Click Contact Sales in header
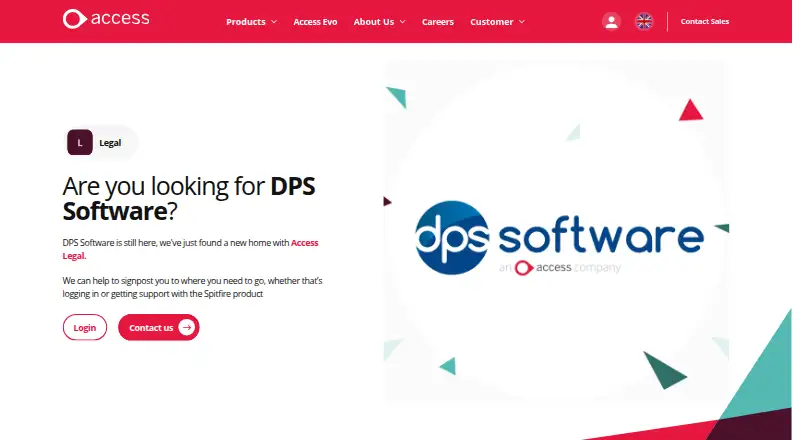Screen dimensions: 800x440 (x=705, y=21)
